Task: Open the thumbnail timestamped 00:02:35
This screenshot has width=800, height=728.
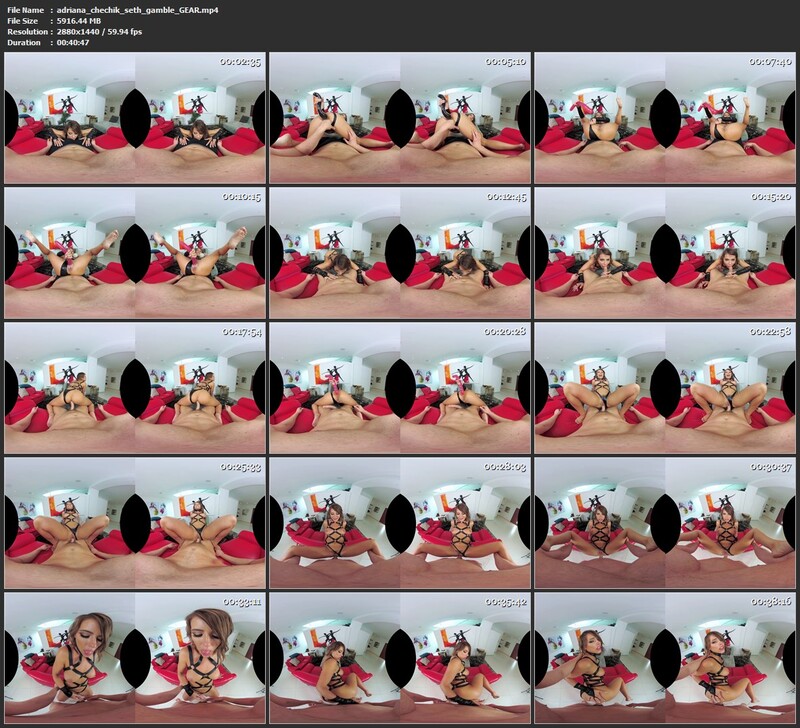Action: tap(135, 118)
